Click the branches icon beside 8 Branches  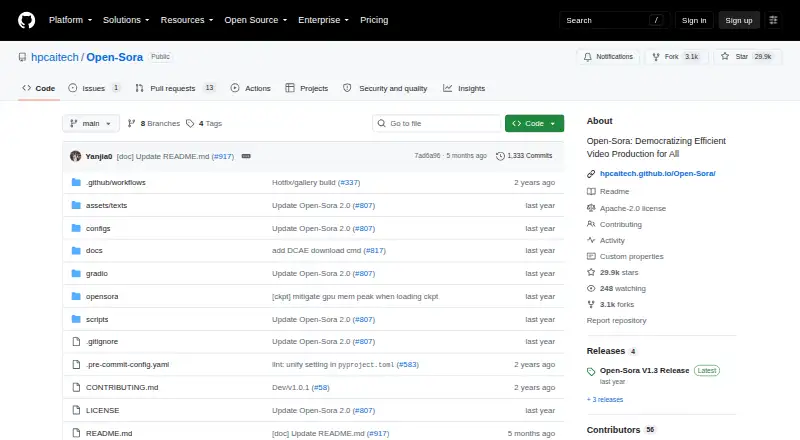132,124
